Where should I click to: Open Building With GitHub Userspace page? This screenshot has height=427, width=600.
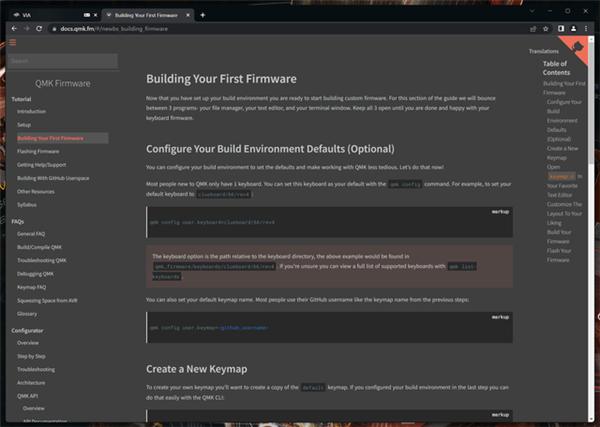pyautogui.click(x=59, y=177)
